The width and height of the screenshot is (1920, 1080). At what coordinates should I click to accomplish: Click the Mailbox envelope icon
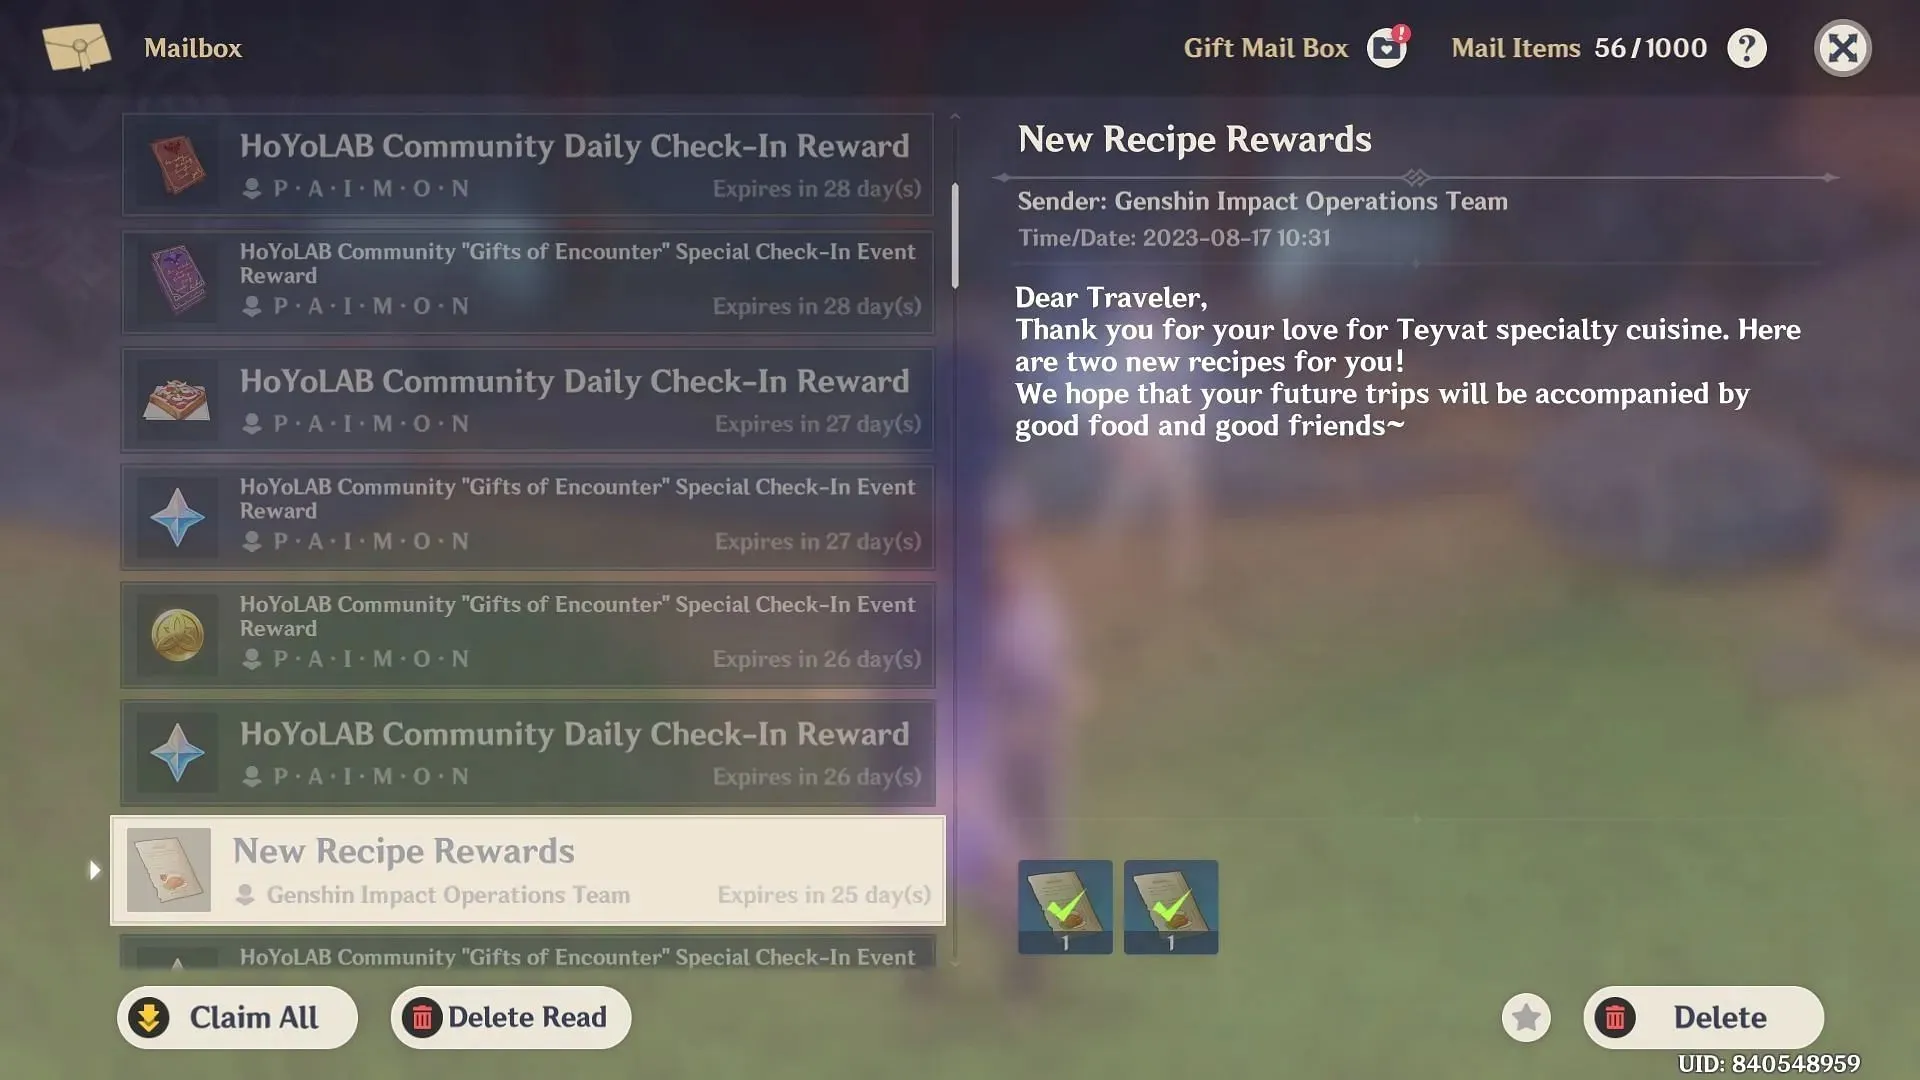(74, 49)
